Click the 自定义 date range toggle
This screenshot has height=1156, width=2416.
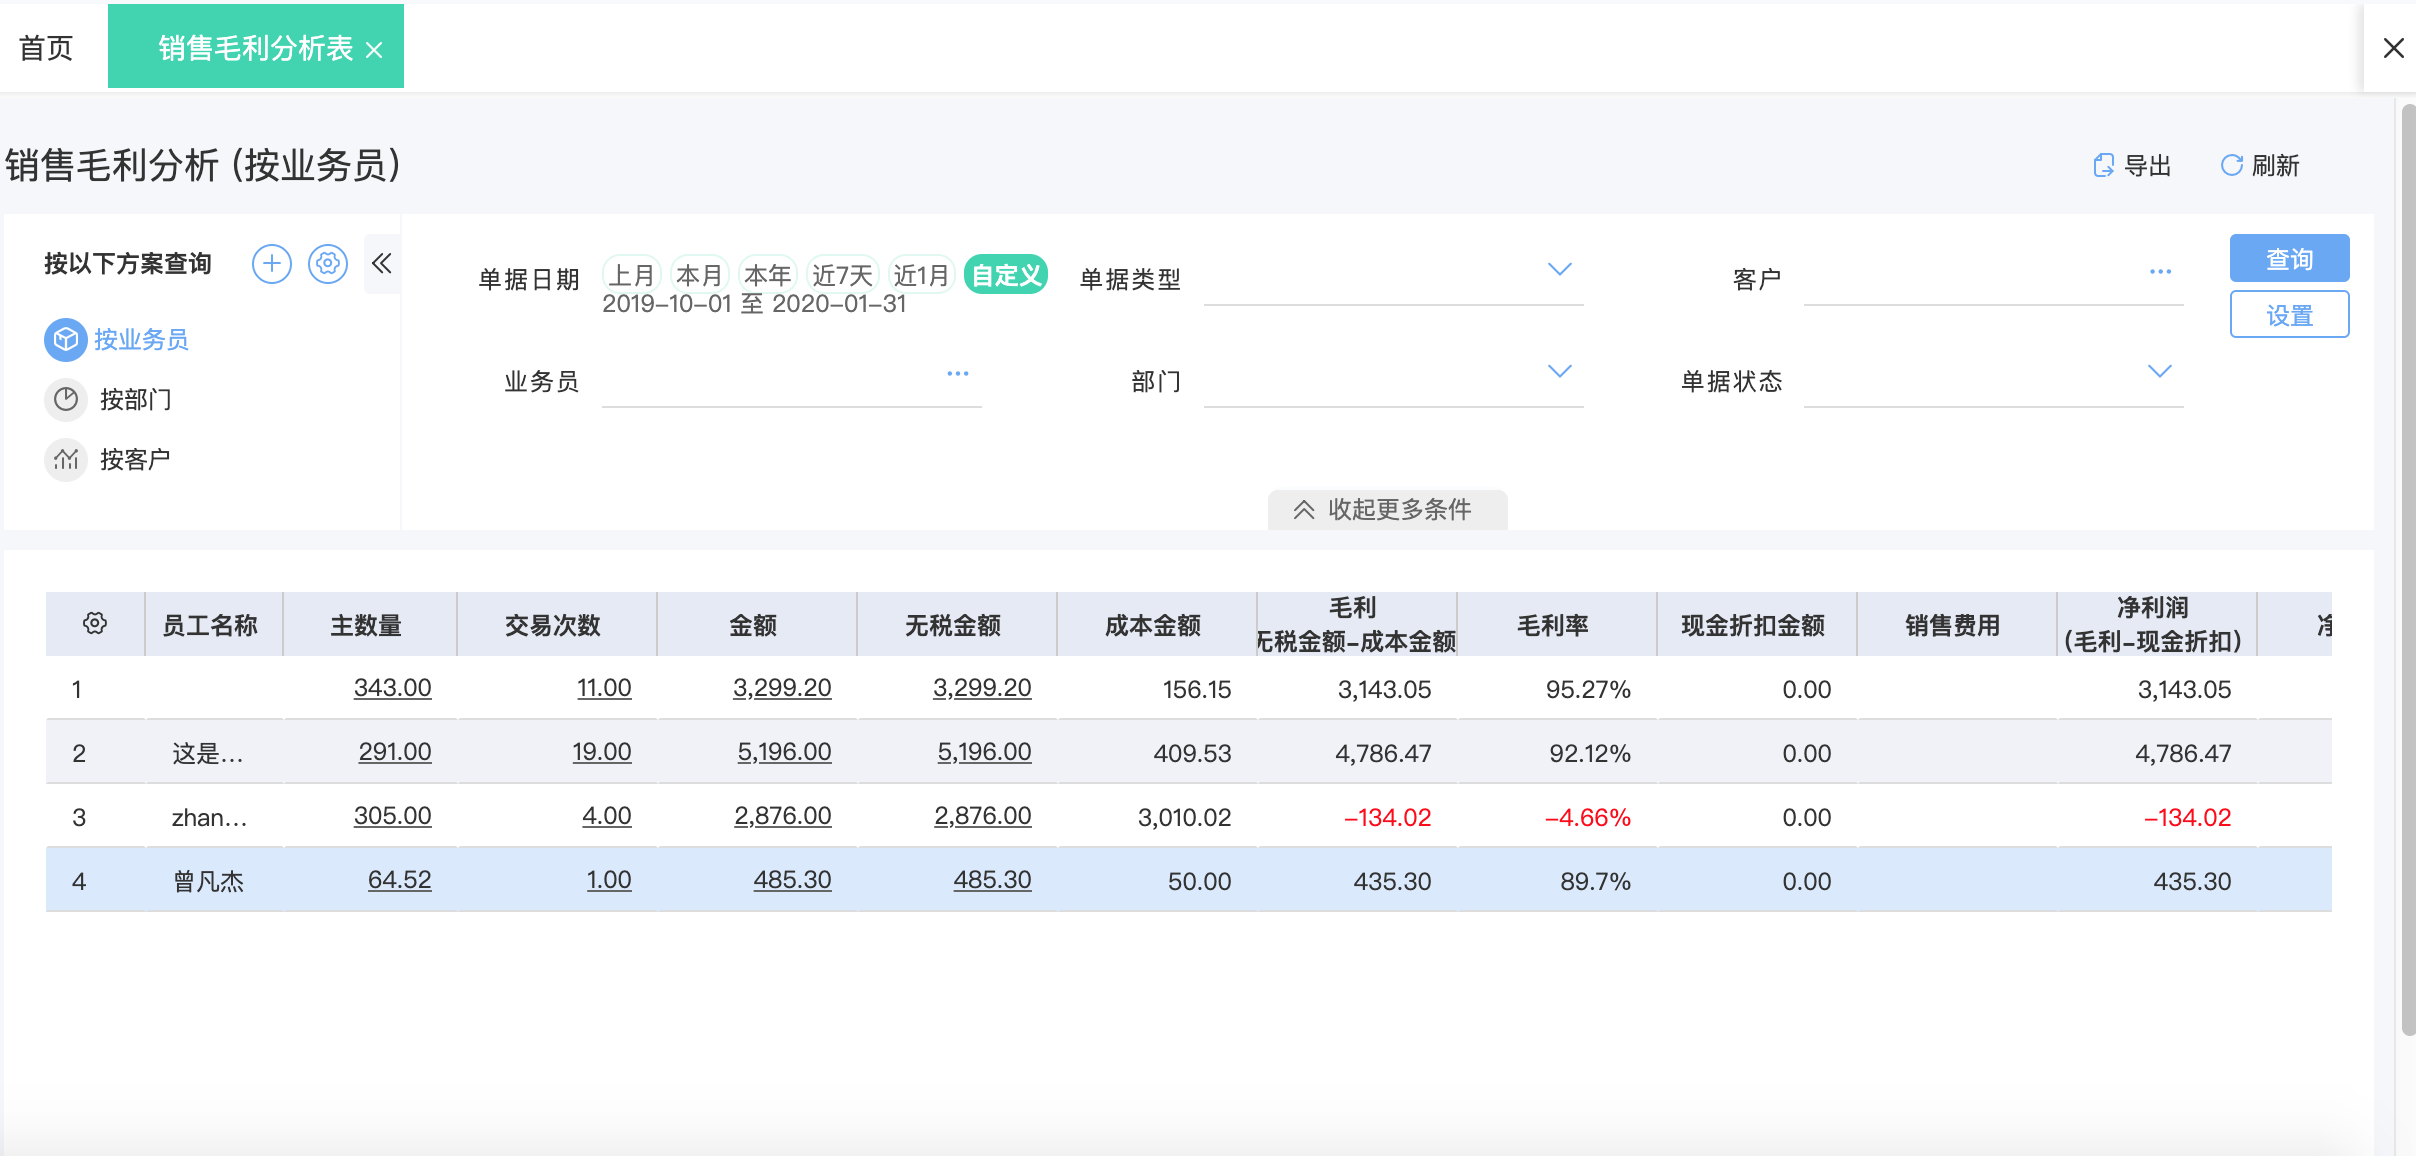[x=1006, y=274]
